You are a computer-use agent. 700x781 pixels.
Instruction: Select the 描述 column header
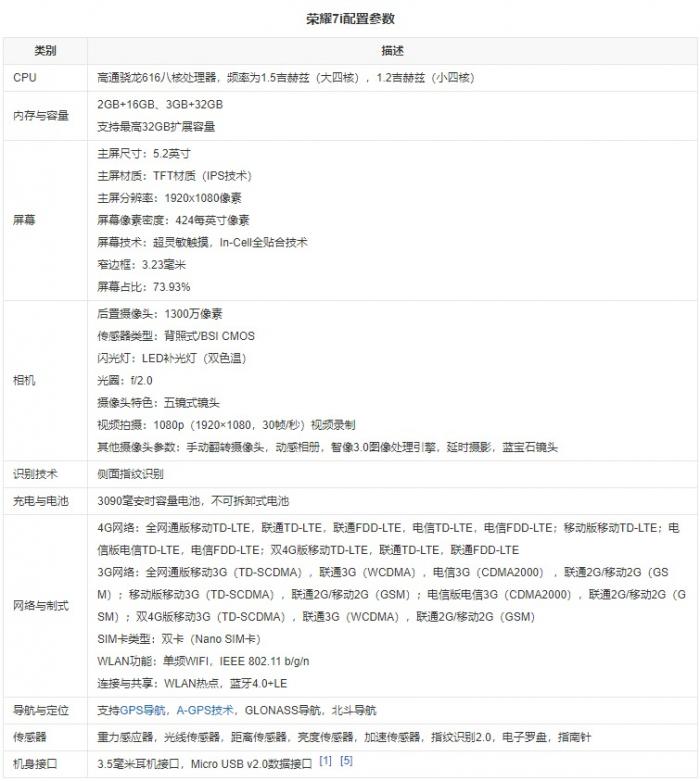(392, 50)
